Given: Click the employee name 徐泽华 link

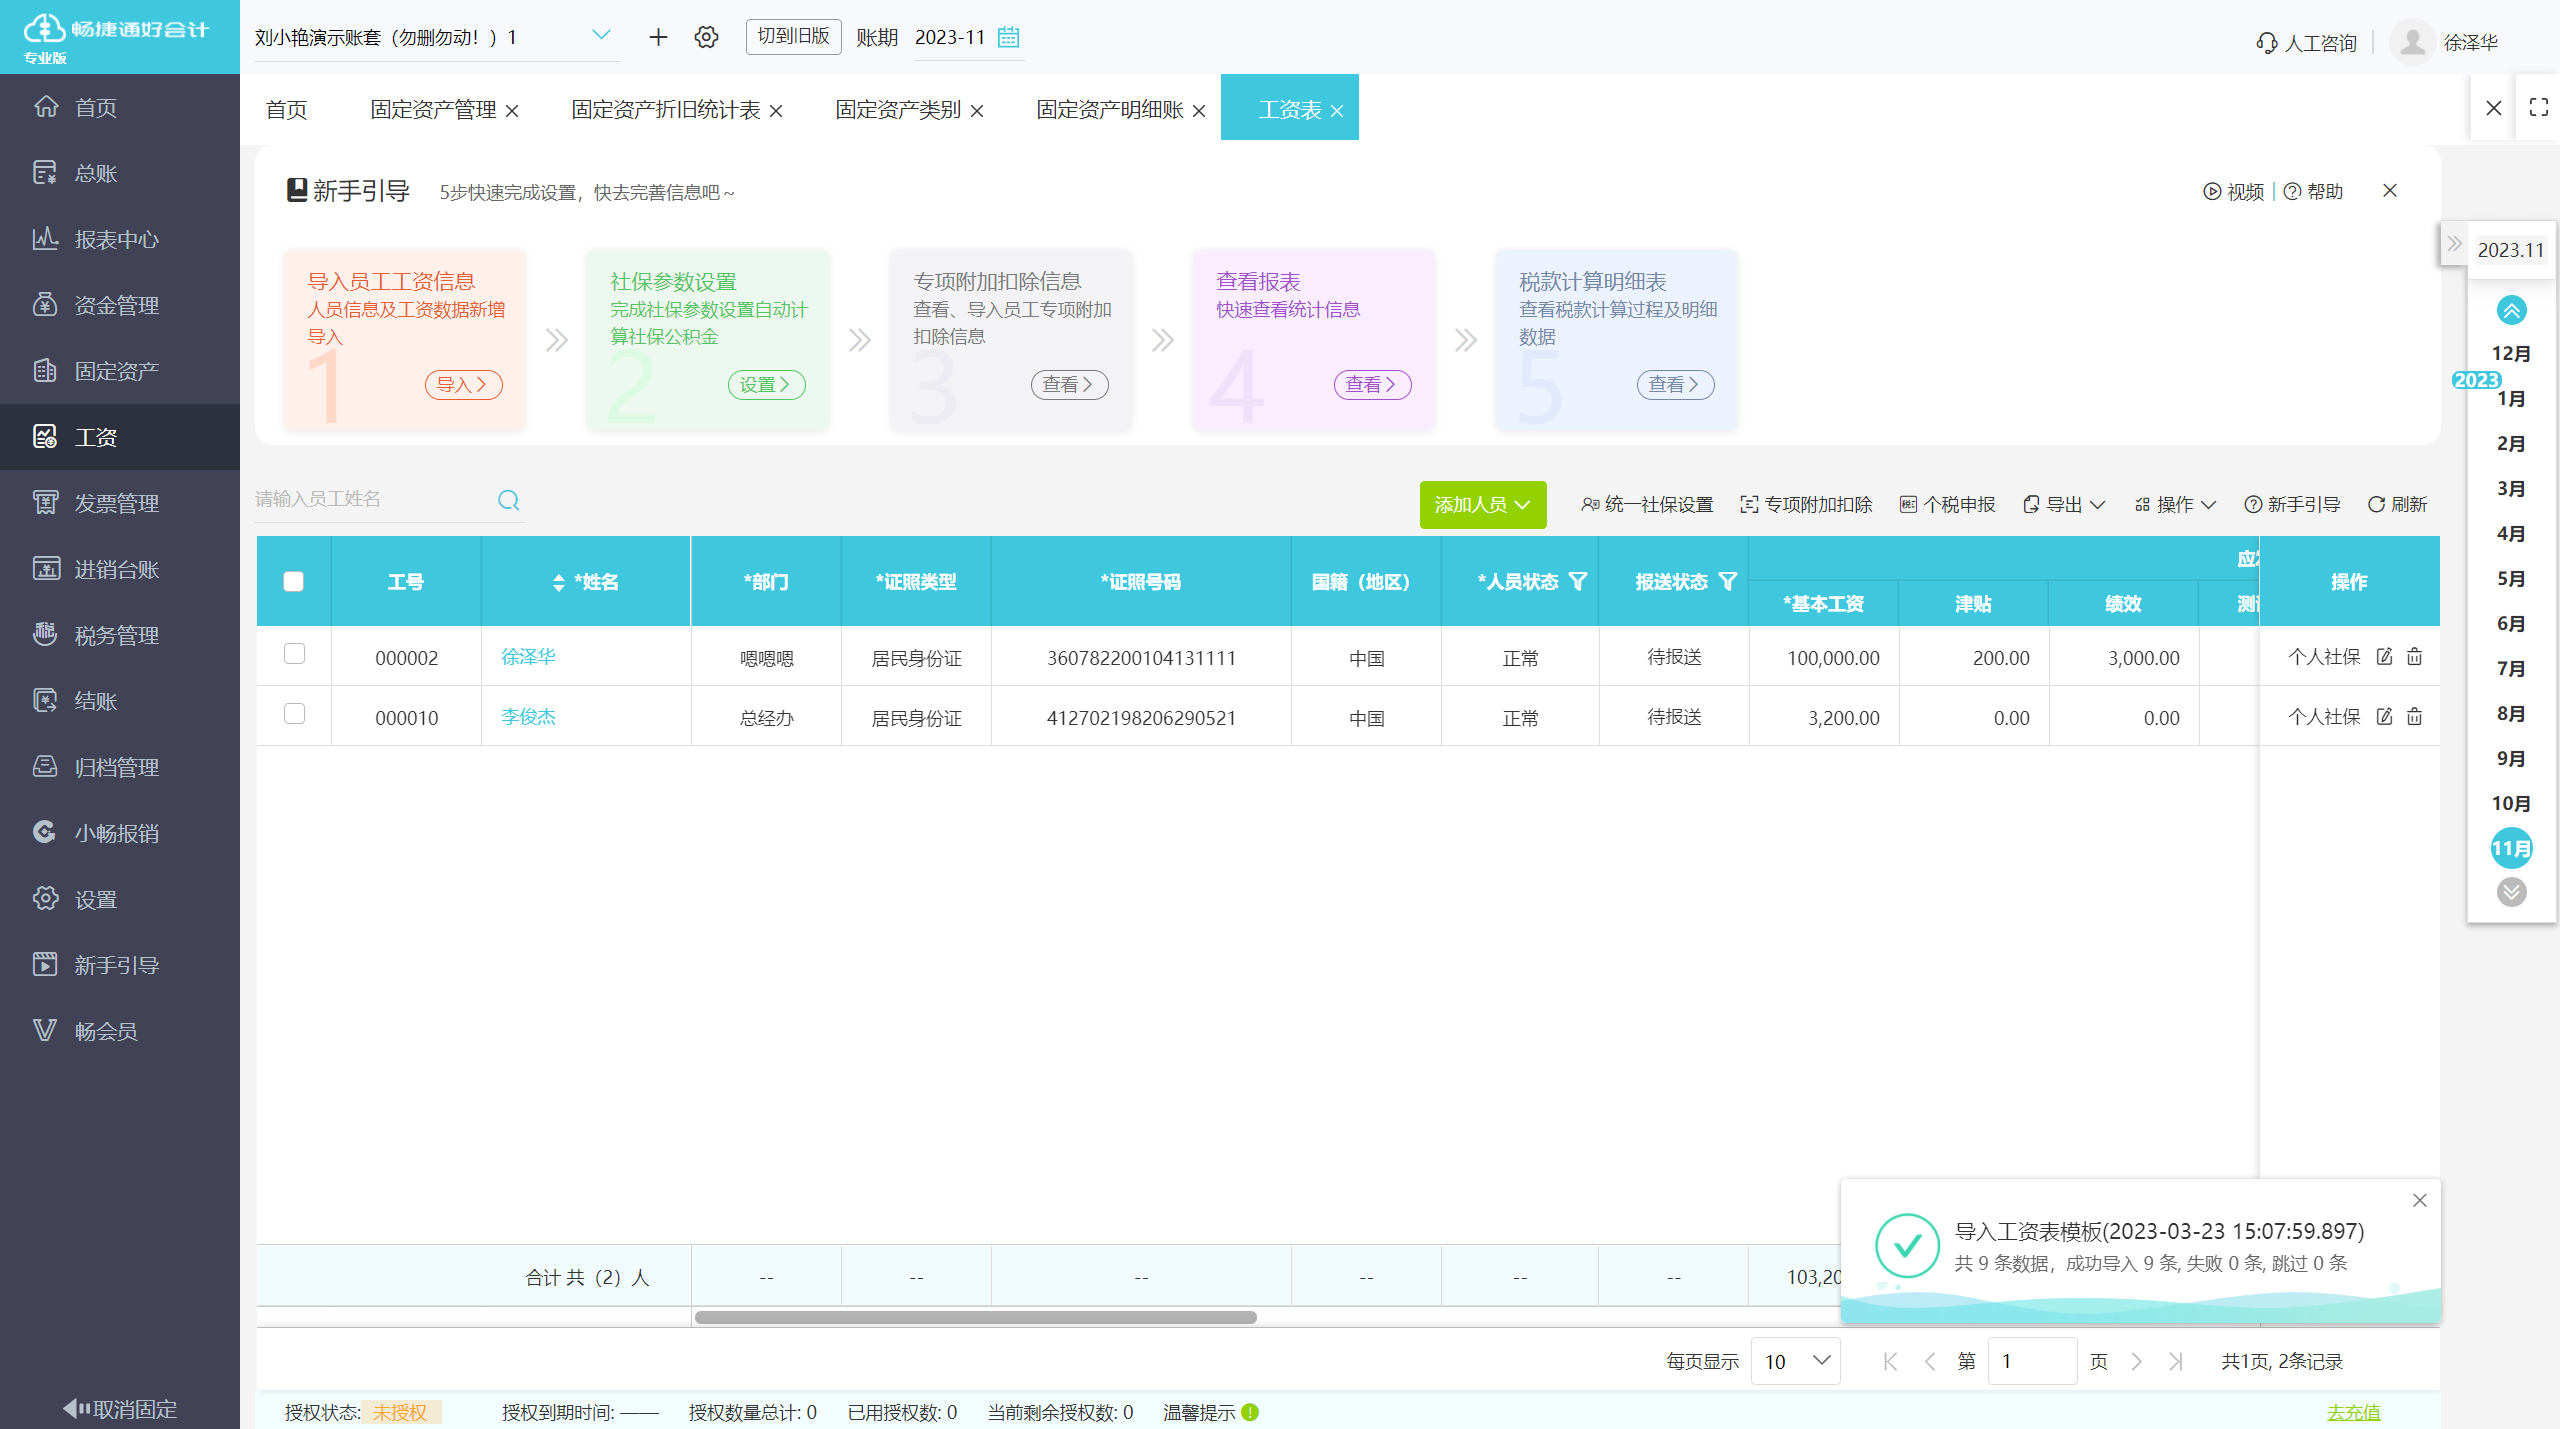Looking at the screenshot, I should (x=527, y=656).
